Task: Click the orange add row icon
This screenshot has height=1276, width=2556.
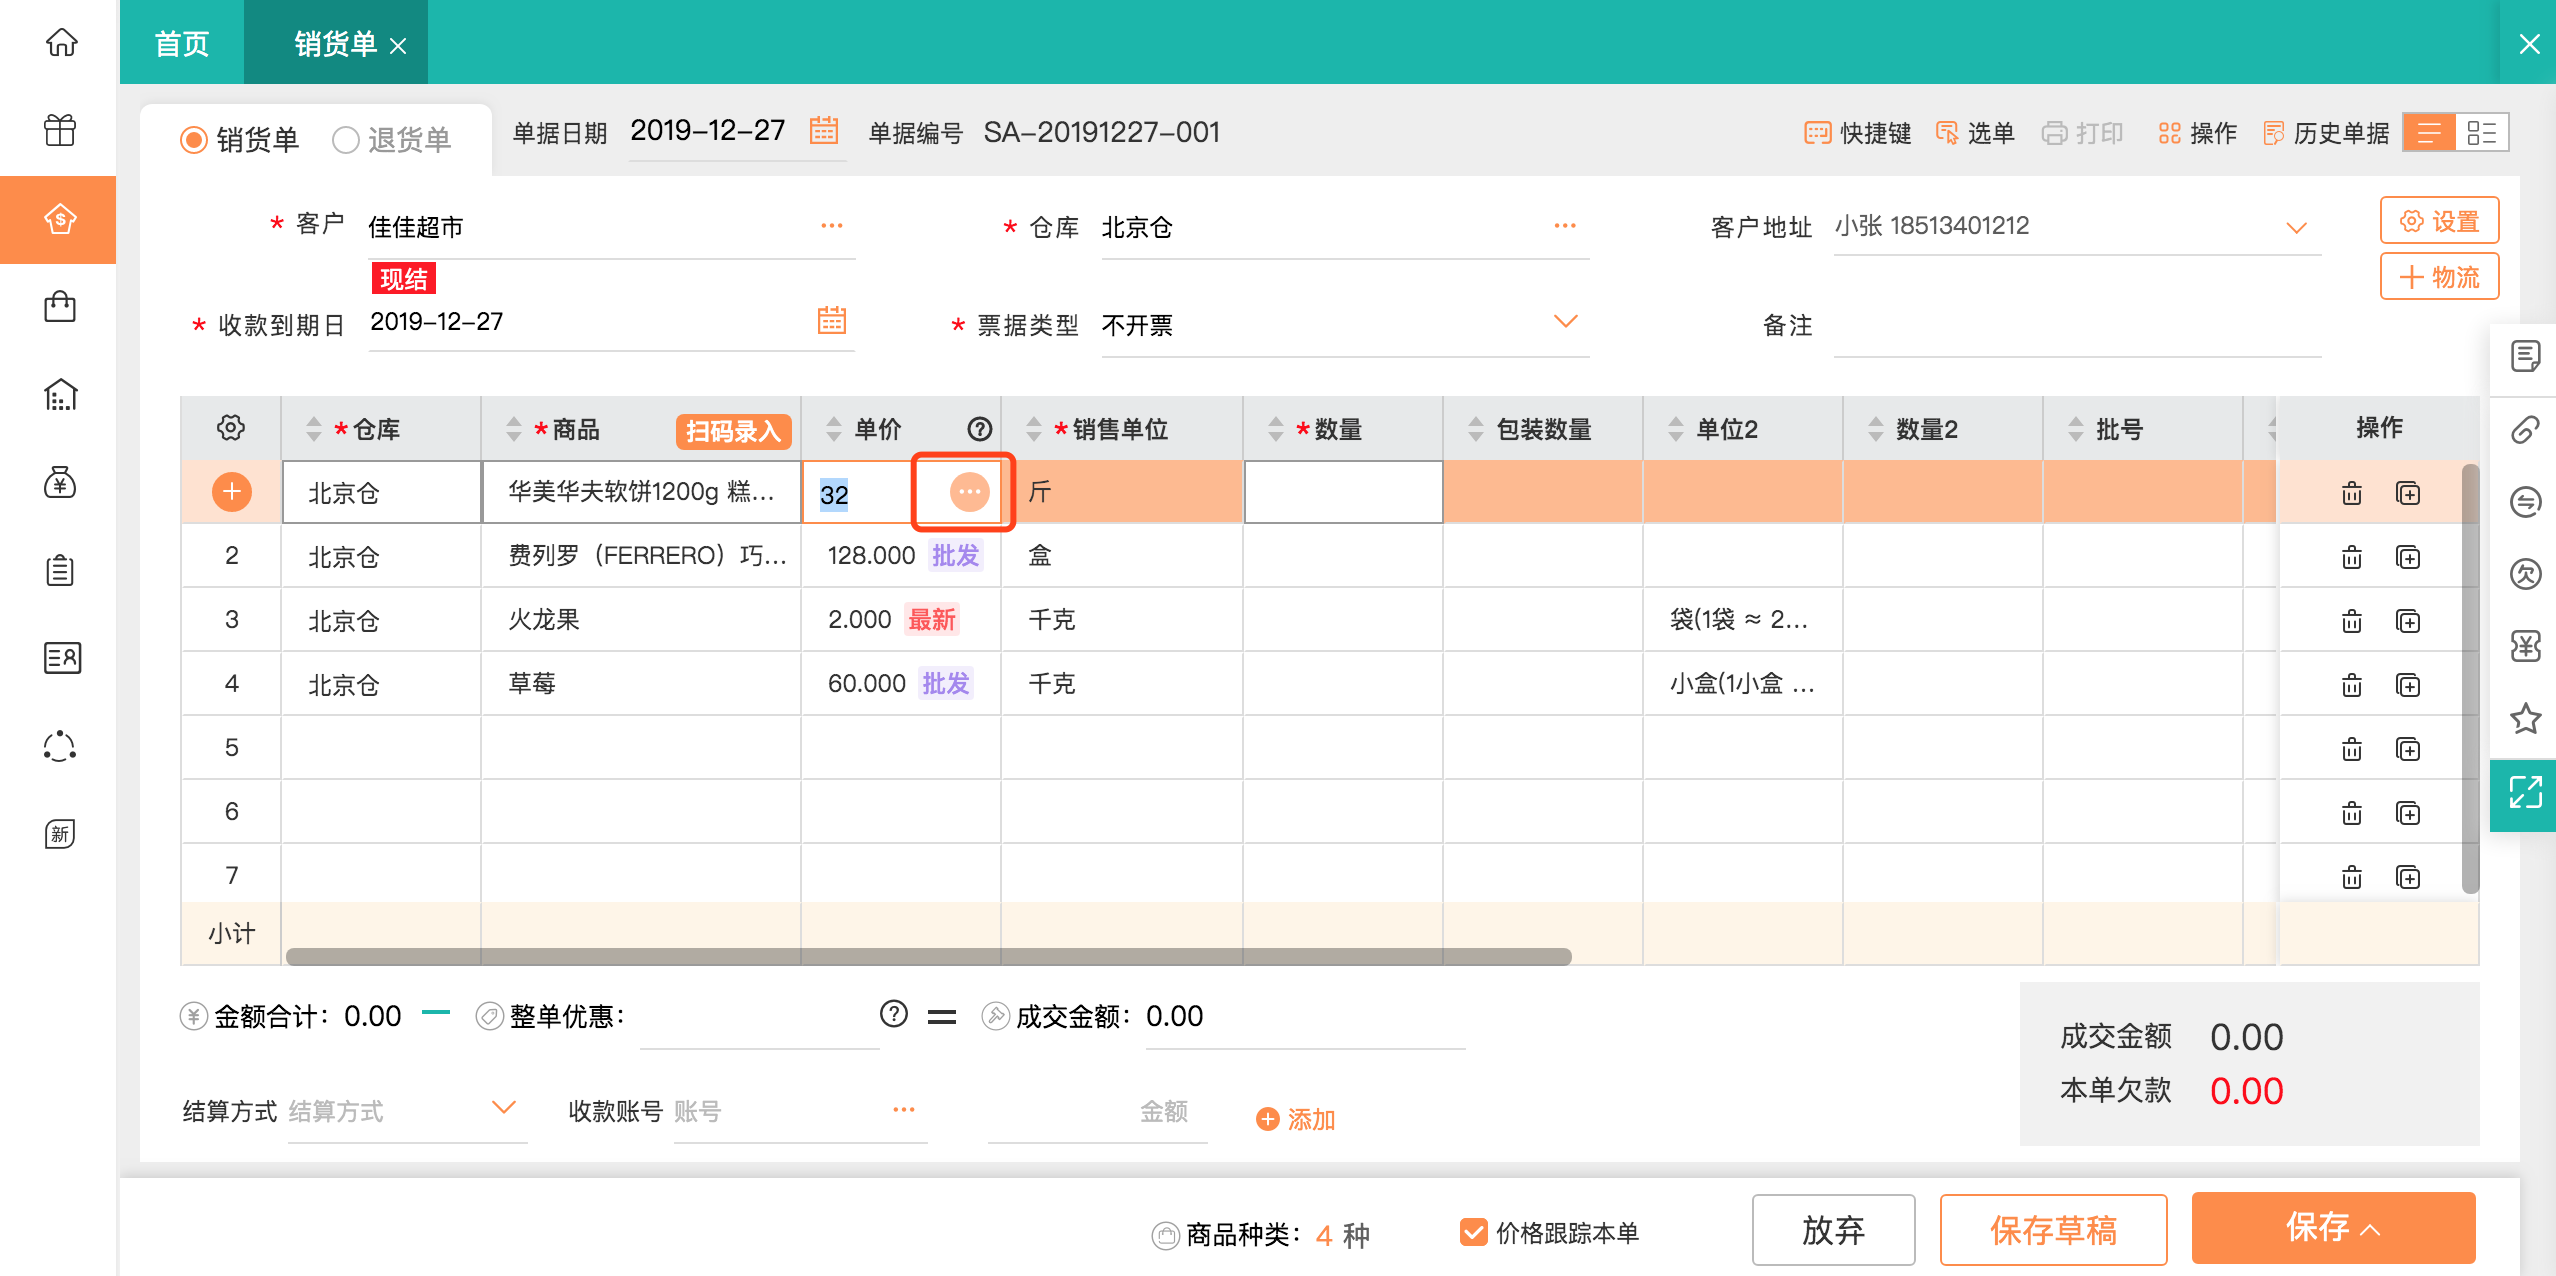Action: 233,492
